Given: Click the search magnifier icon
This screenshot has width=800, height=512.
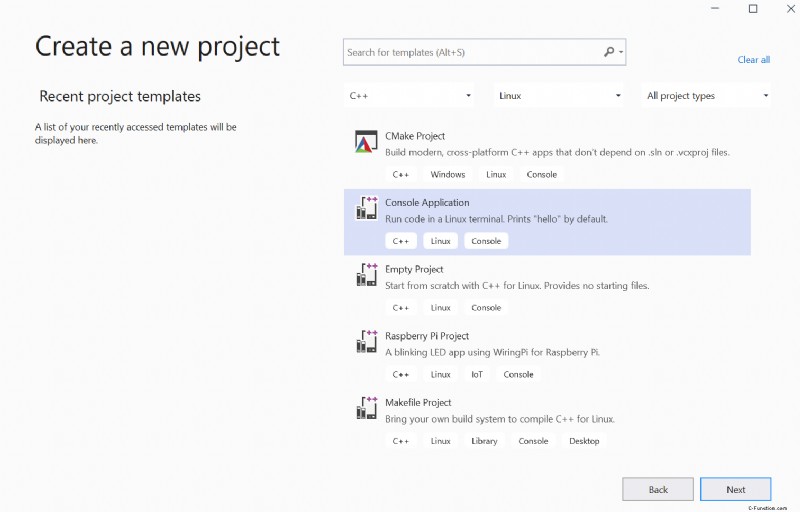Looking at the screenshot, I should coord(610,52).
